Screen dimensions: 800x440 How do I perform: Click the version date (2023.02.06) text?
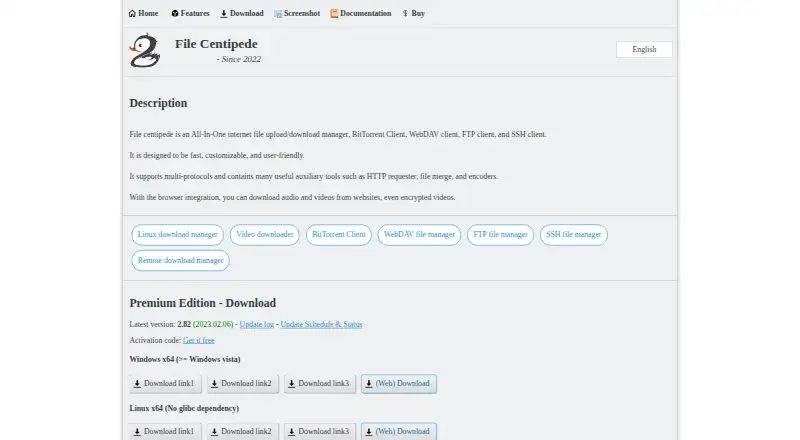pos(213,325)
